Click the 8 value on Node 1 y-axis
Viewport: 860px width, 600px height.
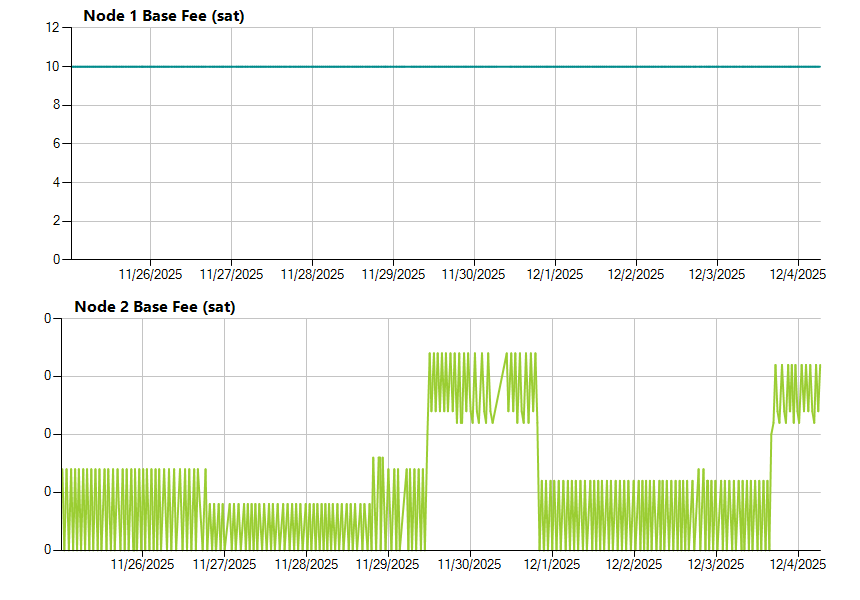coord(55,105)
